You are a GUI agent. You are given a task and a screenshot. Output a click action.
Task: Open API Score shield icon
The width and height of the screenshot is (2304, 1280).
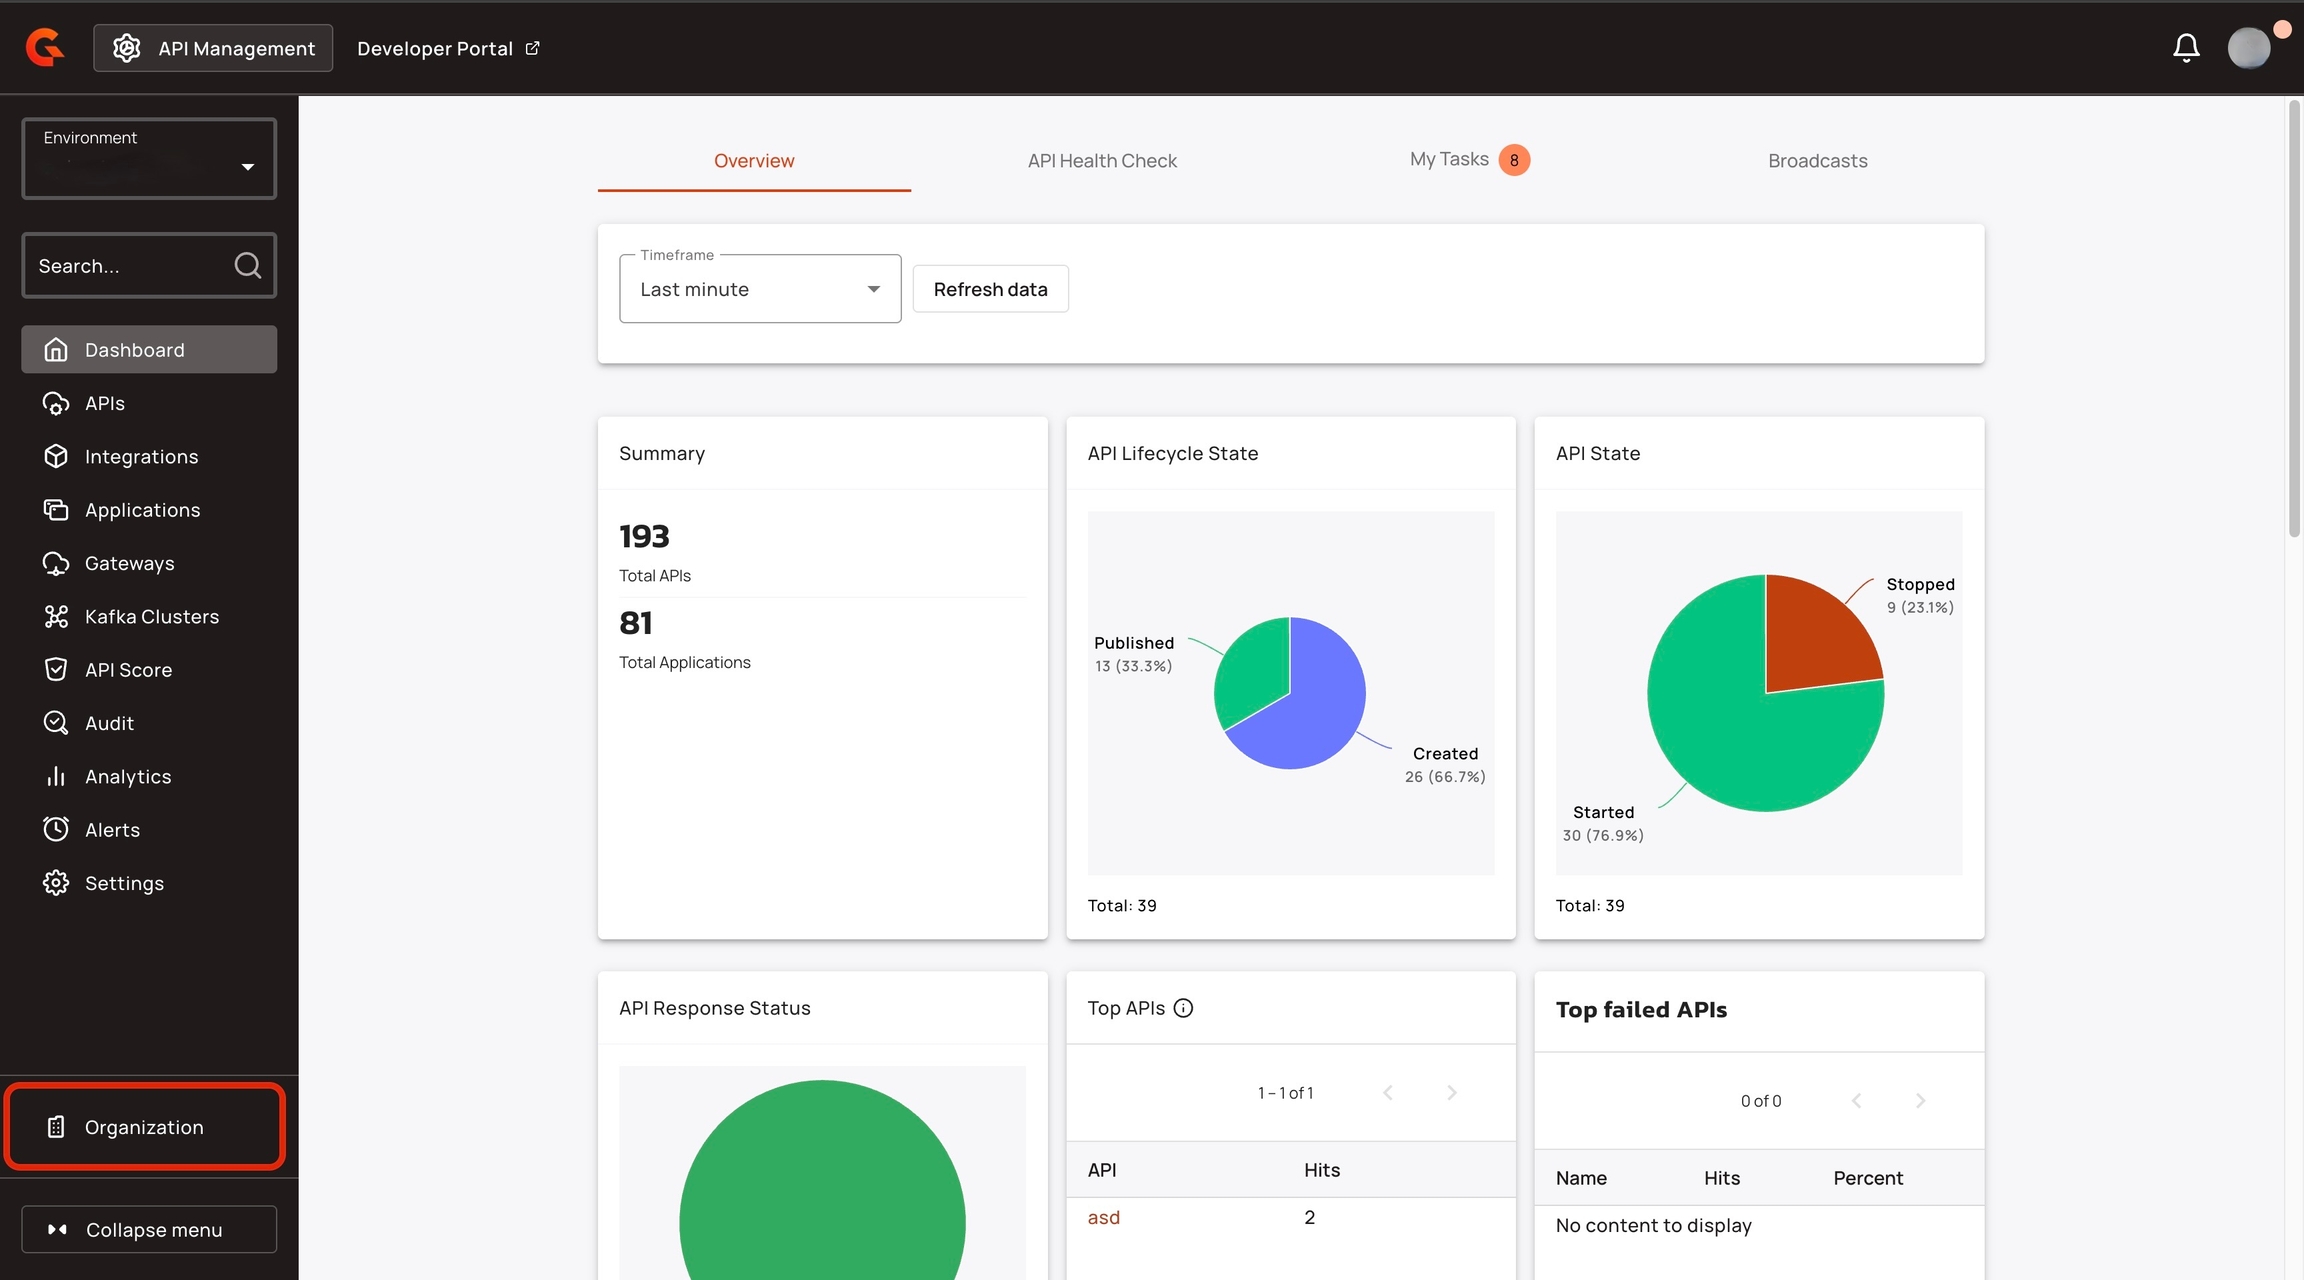pos(56,670)
